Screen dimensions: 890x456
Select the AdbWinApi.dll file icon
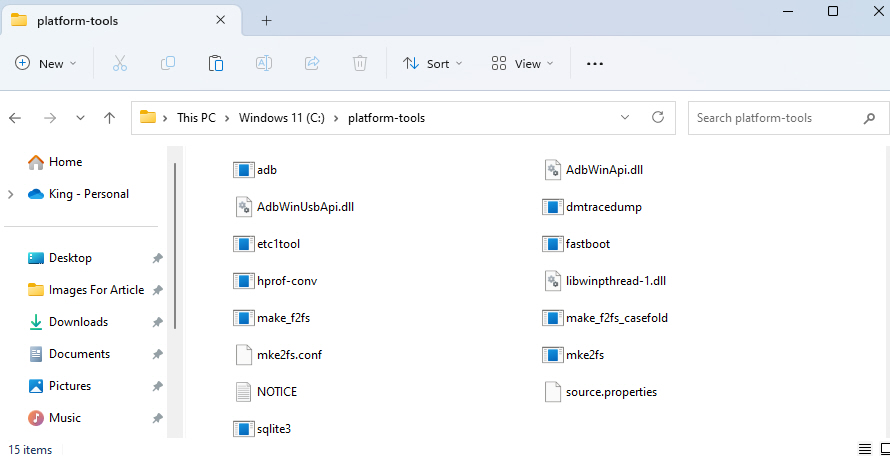(552, 170)
